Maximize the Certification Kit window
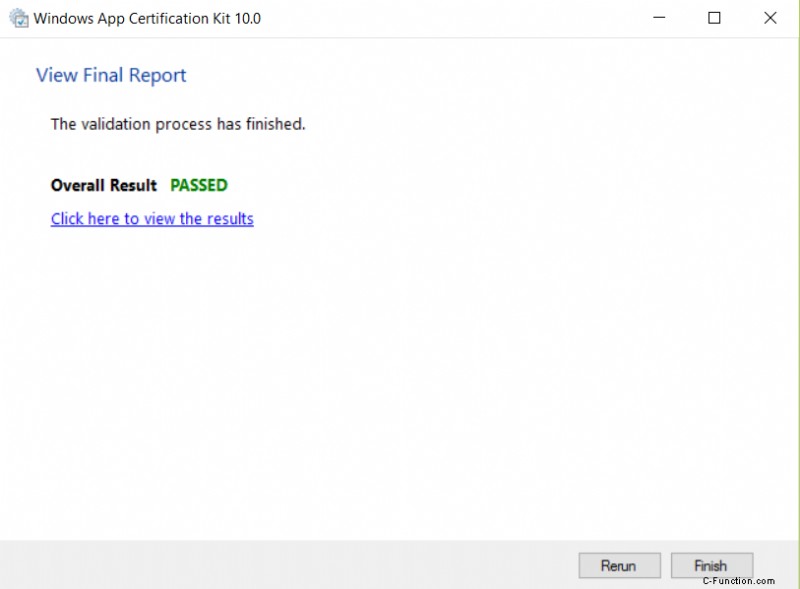Viewport: 800px width, 589px height. coord(714,18)
